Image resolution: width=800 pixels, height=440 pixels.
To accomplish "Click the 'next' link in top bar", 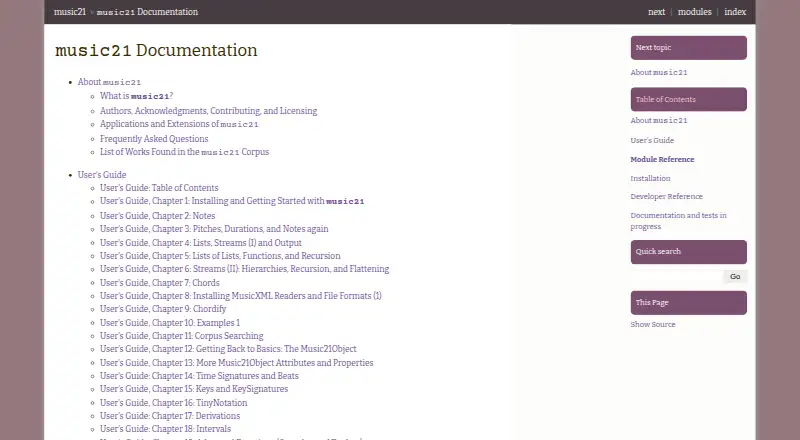I will coord(656,12).
